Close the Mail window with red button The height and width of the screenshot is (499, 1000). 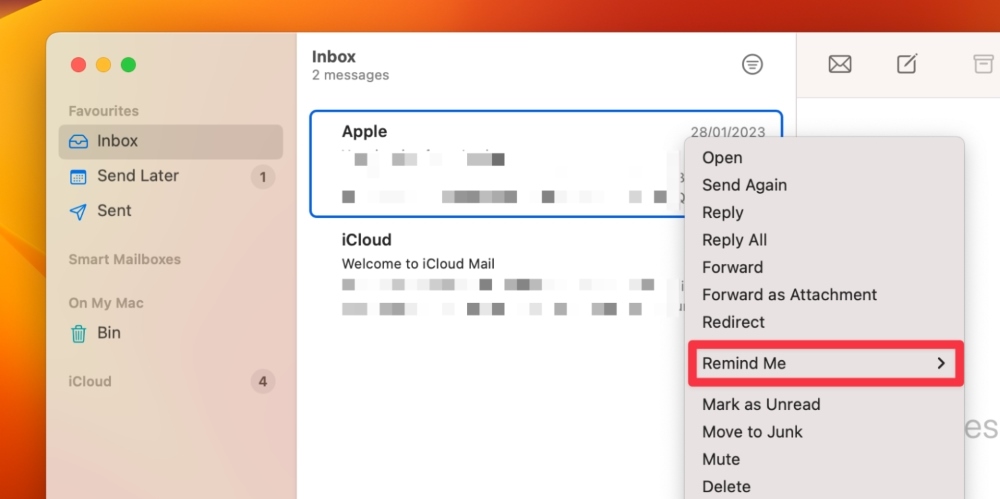pos(78,64)
